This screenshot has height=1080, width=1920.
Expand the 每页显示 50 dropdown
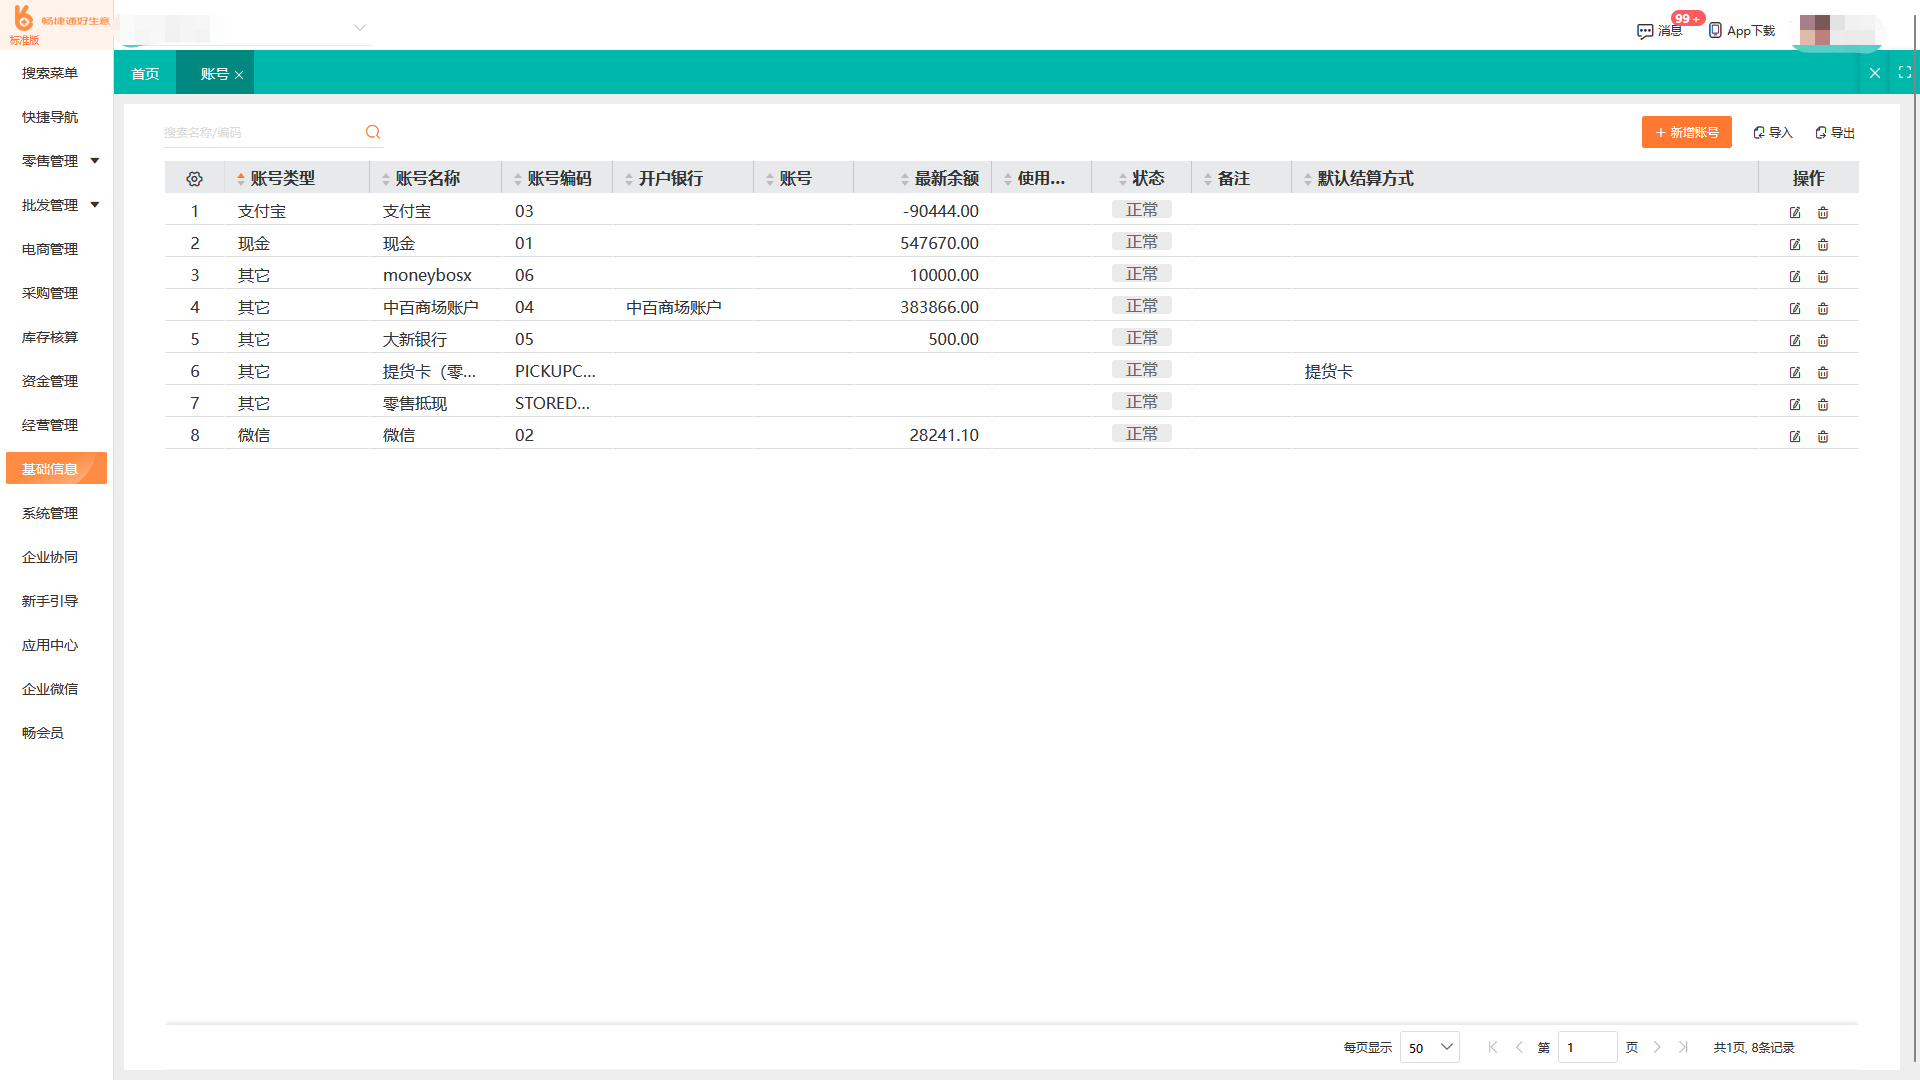tap(1429, 1047)
